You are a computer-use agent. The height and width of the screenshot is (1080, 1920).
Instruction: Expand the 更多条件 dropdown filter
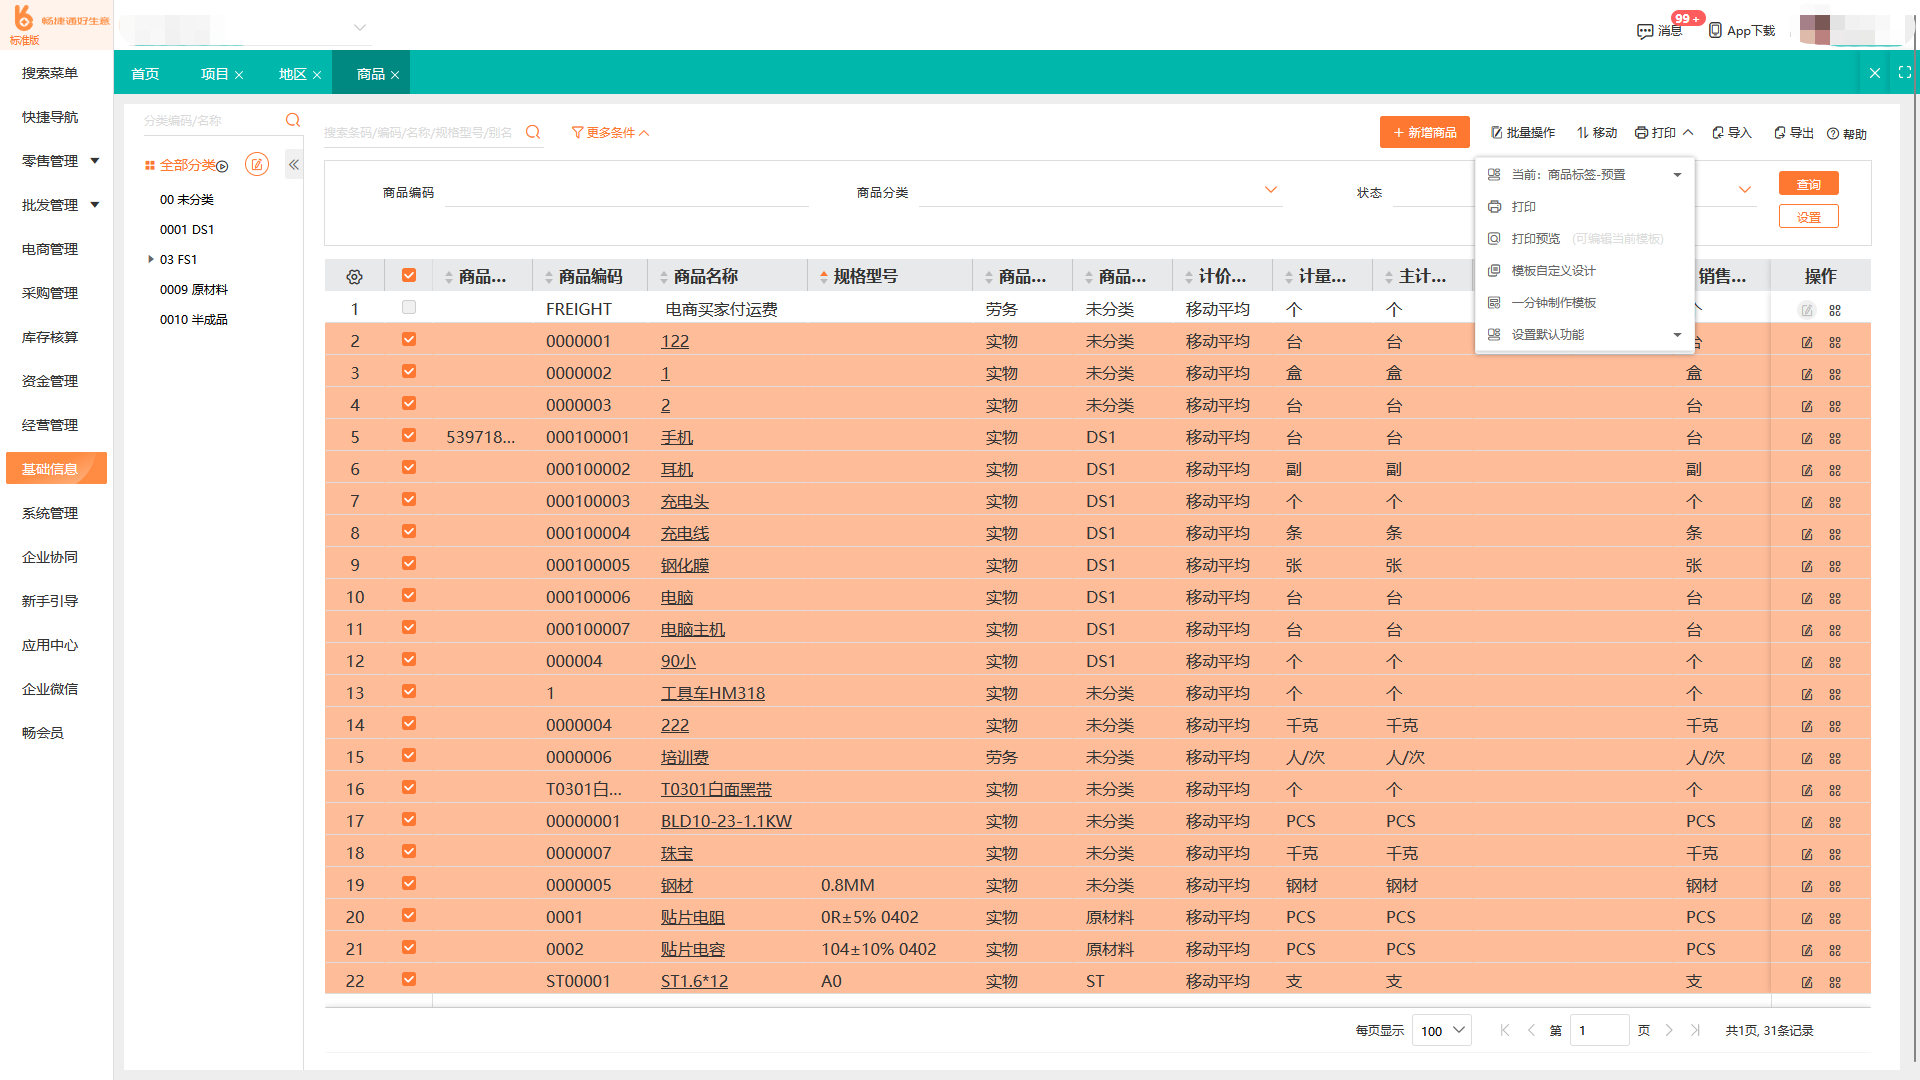[x=612, y=132]
